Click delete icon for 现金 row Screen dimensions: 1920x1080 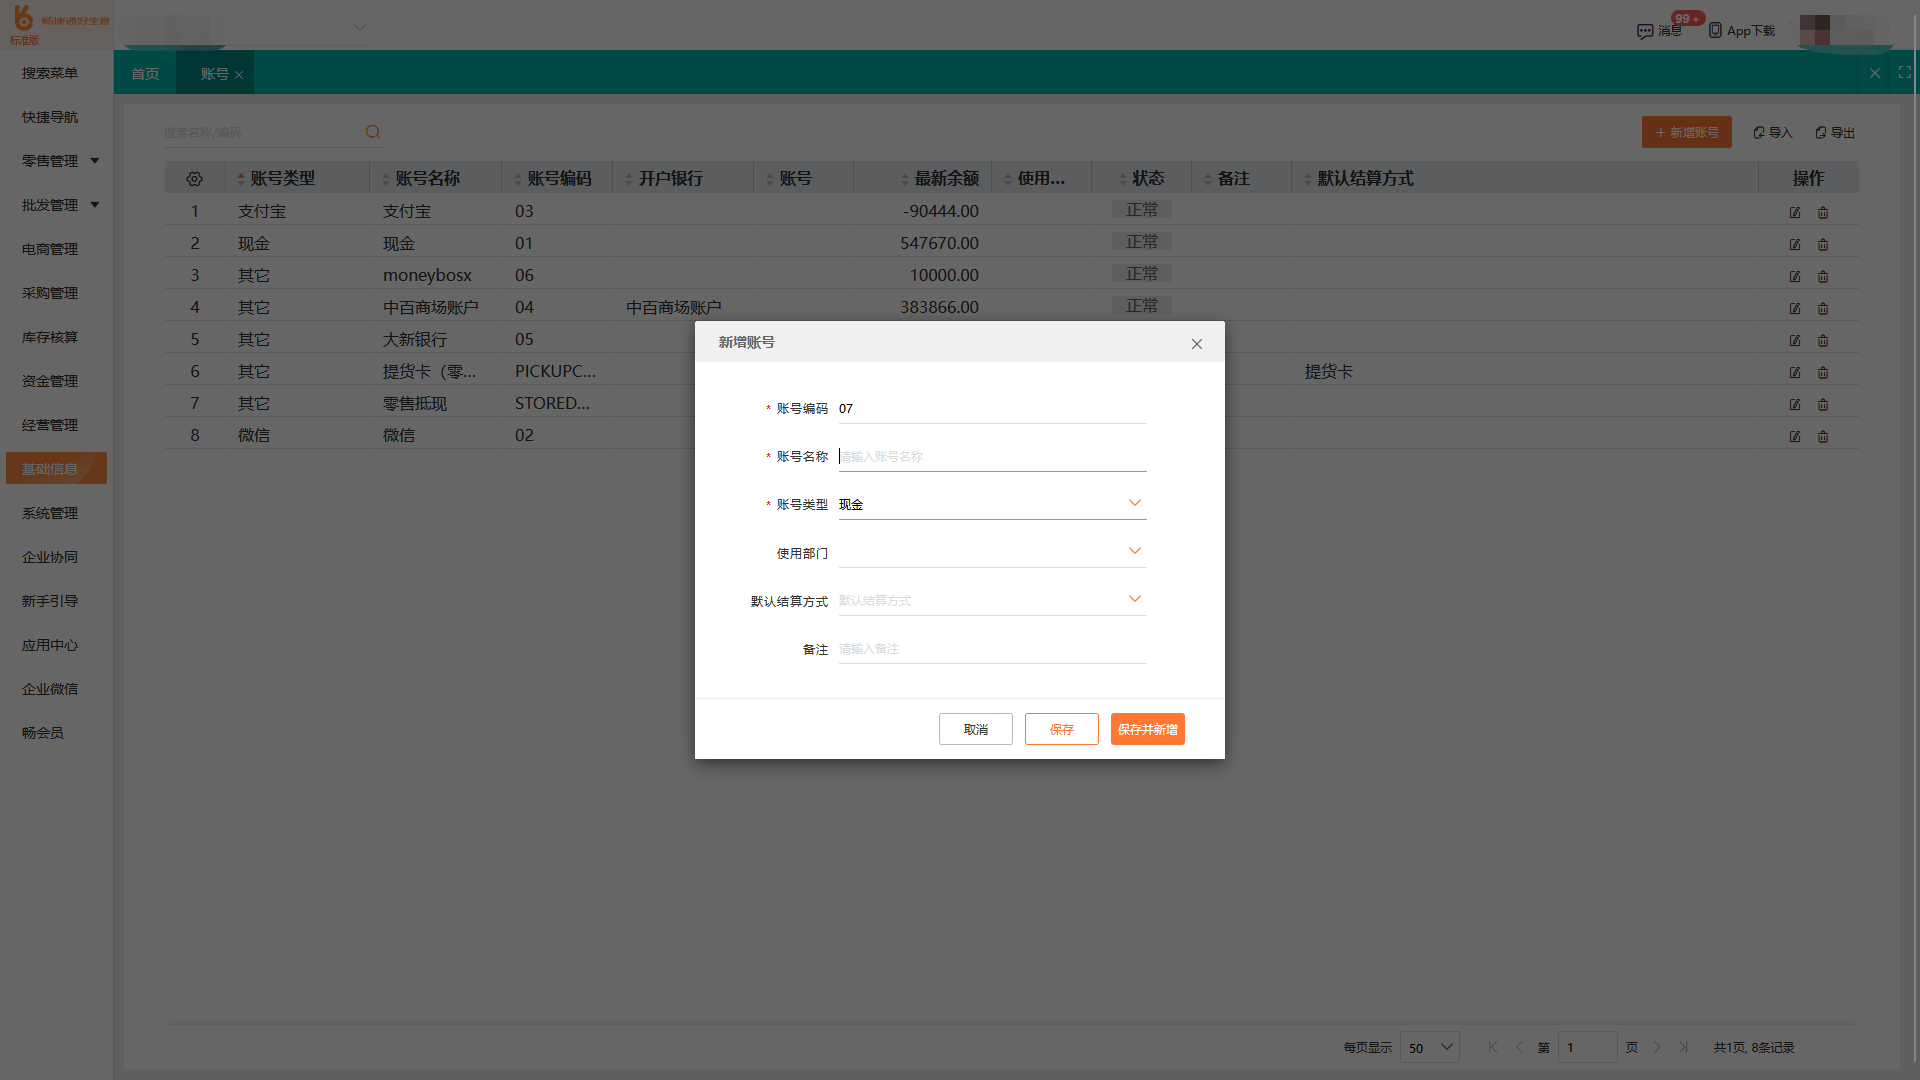point(1824,244)
